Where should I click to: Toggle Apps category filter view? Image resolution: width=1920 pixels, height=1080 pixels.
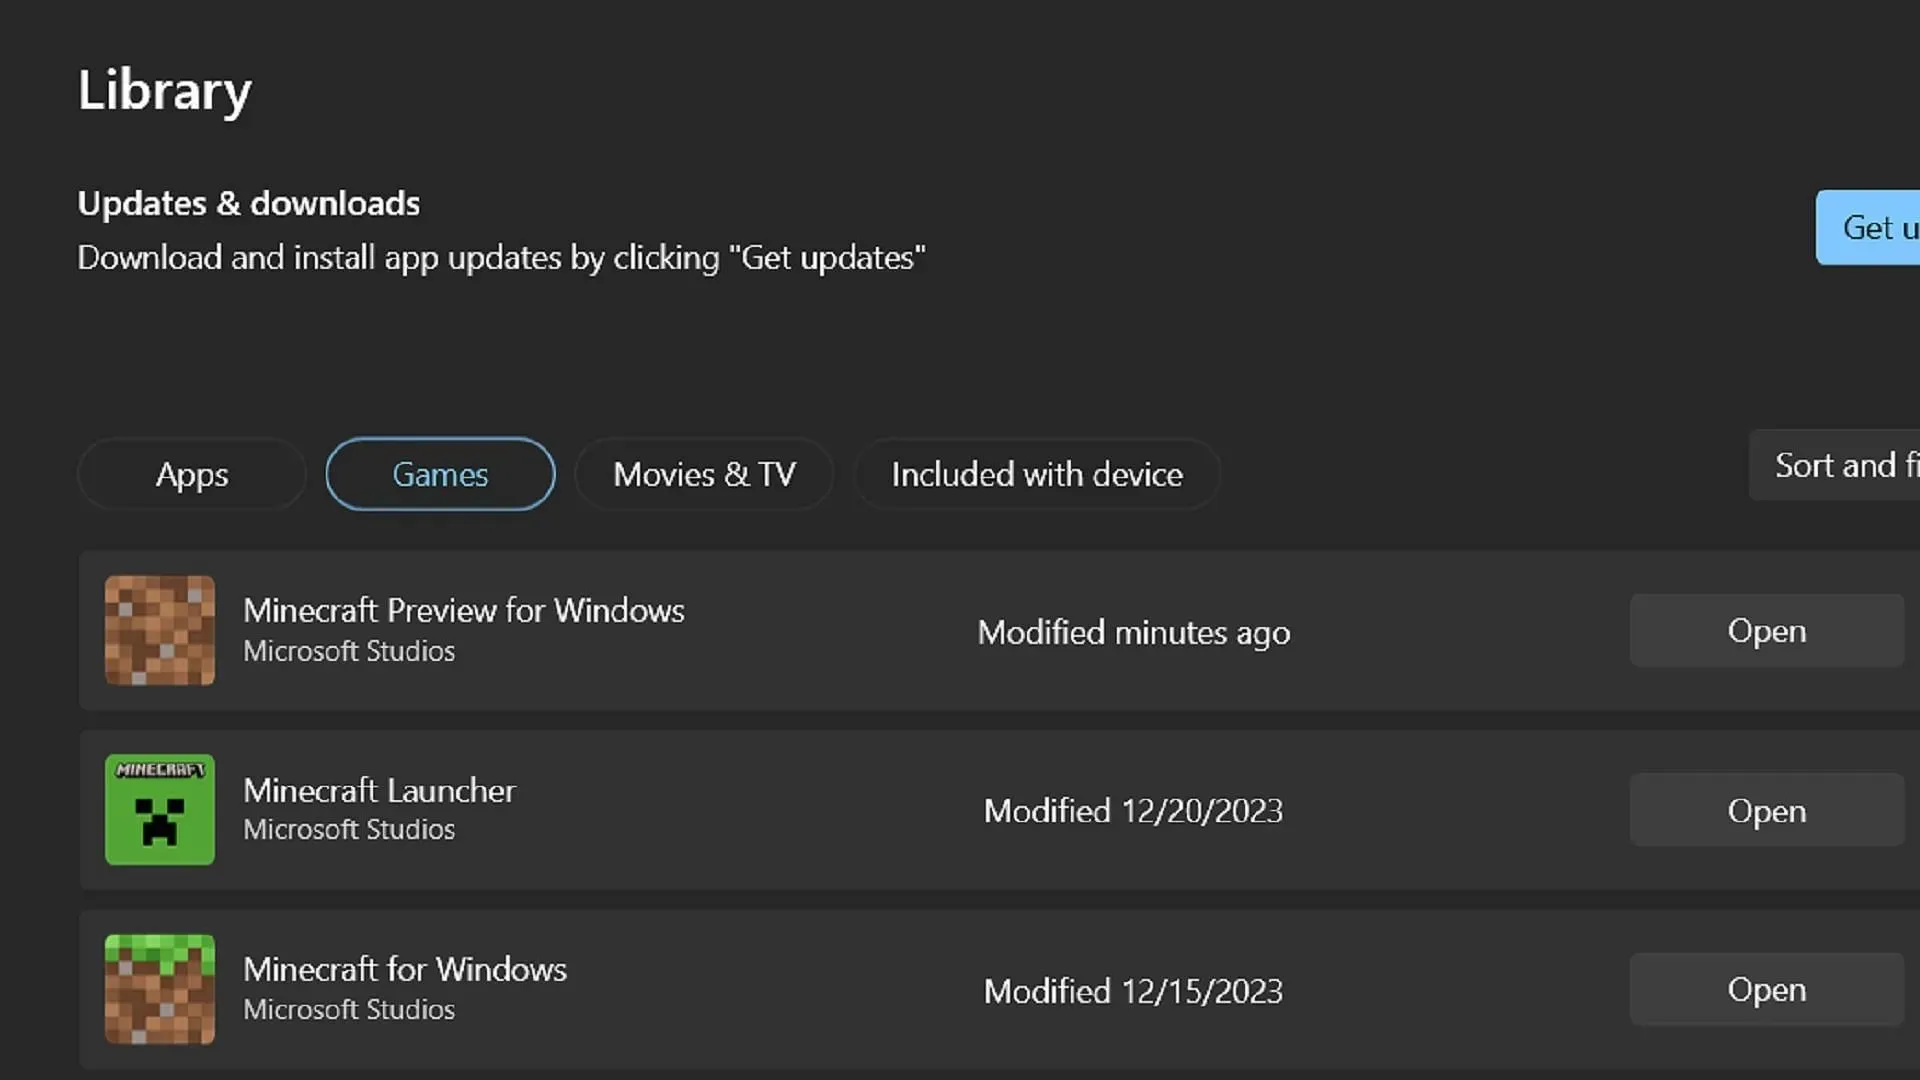(191, 473)
